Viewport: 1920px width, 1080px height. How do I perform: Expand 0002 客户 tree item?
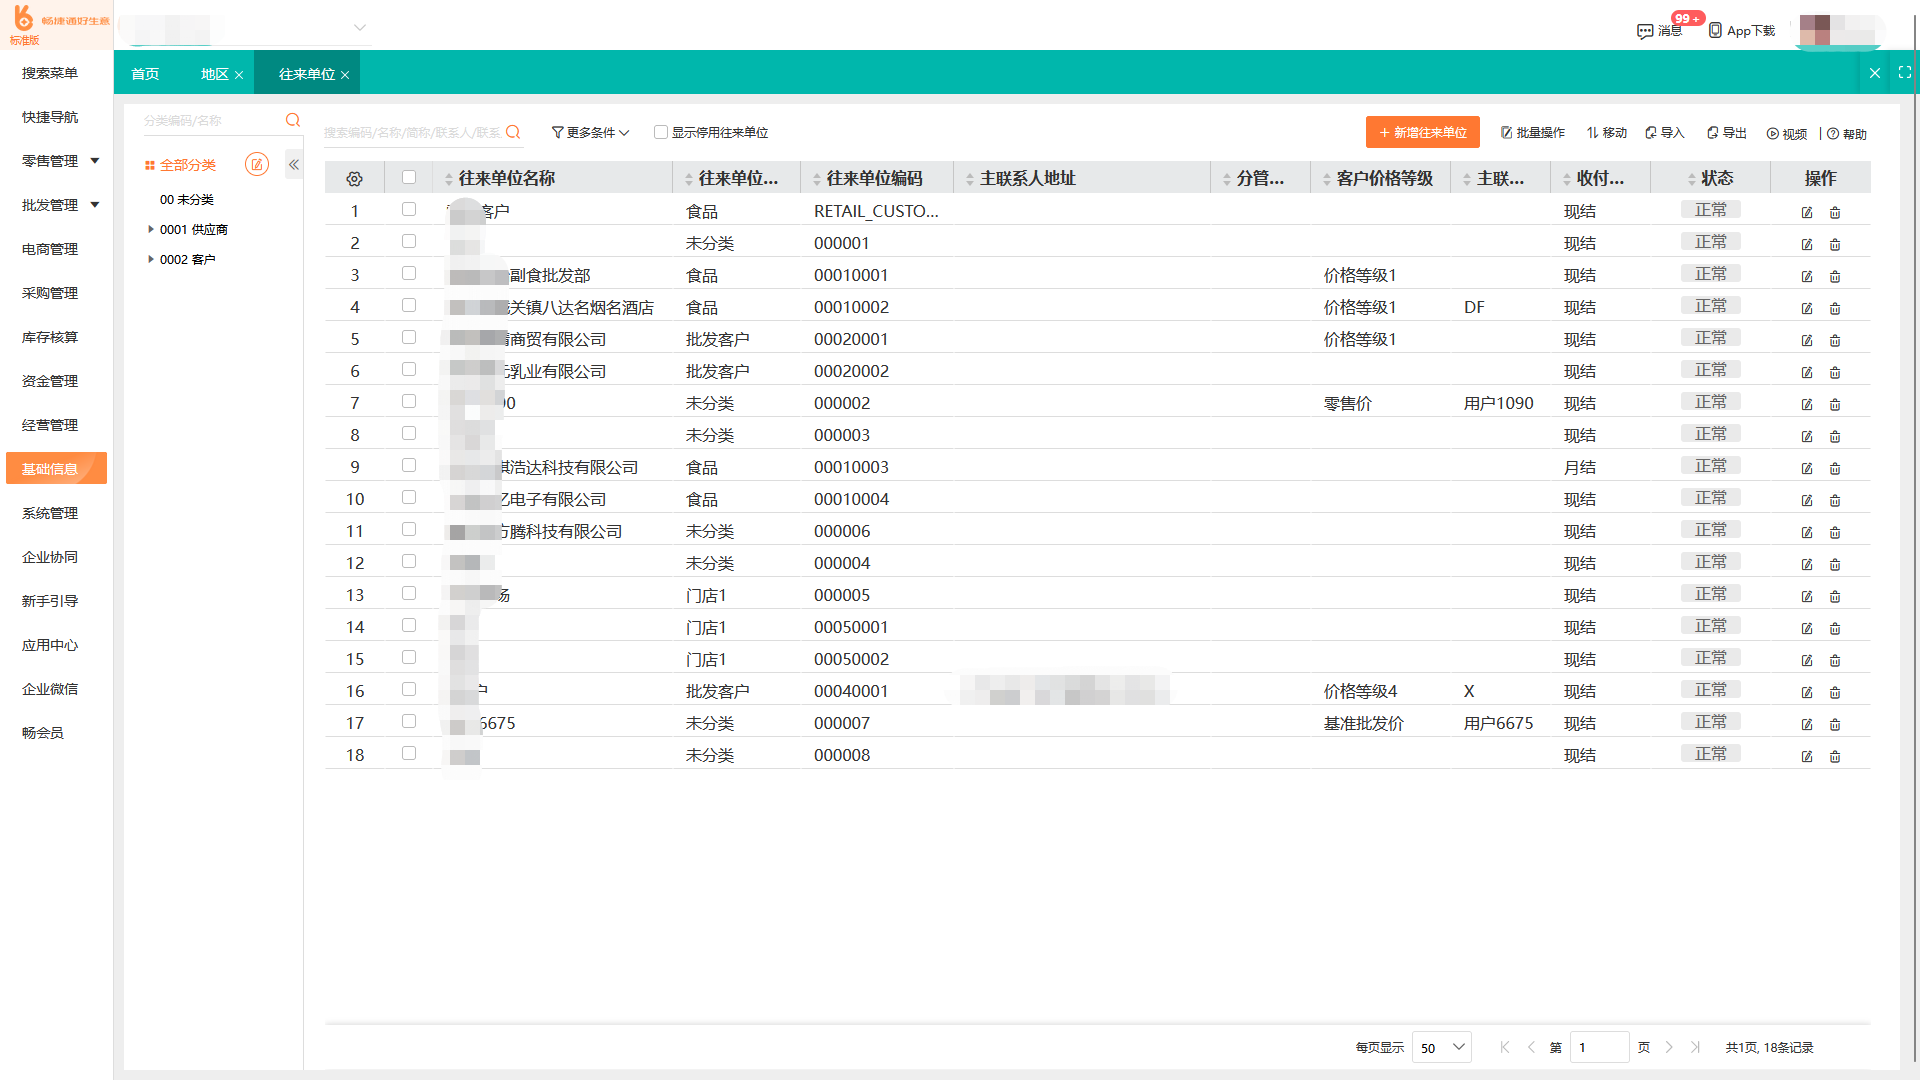150,258
